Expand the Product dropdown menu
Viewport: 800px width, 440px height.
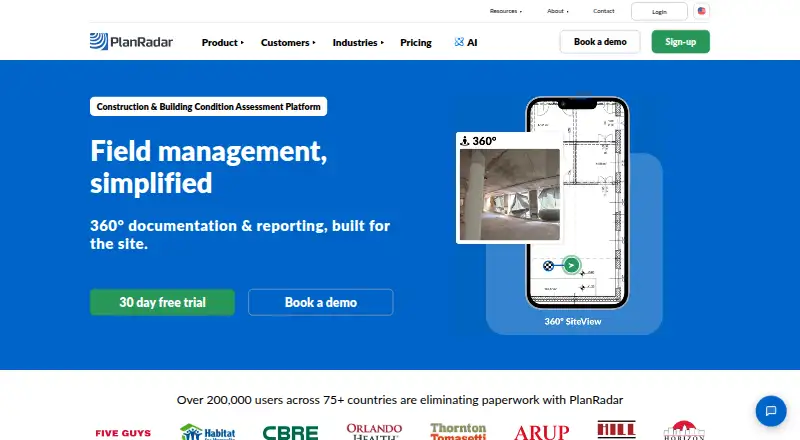point(222,42)
